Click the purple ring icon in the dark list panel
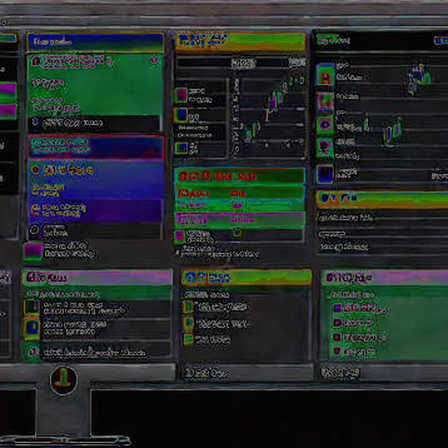The height and width of the screenshot is (448, 448). pos(325,125)
